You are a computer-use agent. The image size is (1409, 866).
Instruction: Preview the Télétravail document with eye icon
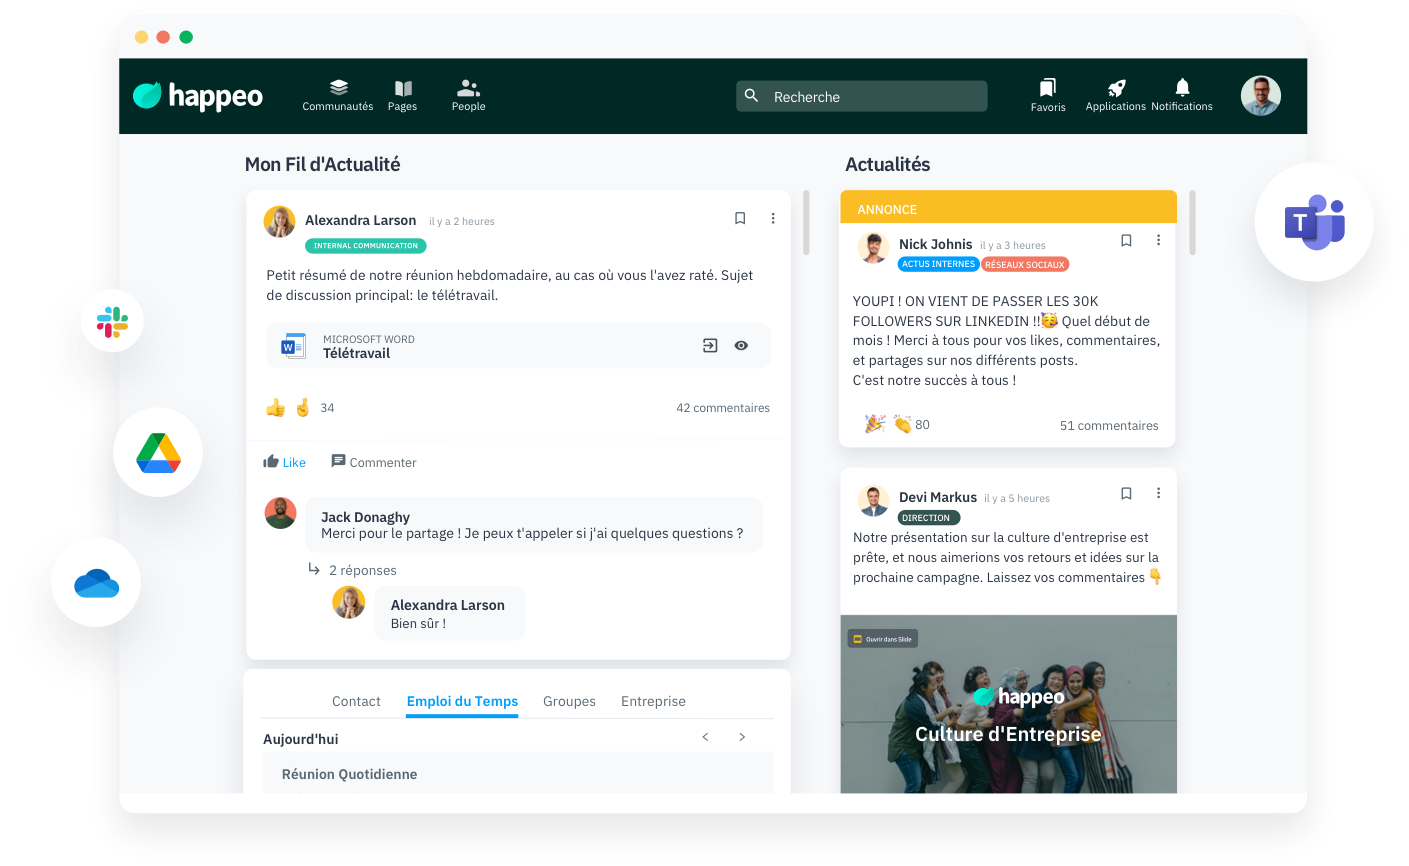tap(741, 346)
